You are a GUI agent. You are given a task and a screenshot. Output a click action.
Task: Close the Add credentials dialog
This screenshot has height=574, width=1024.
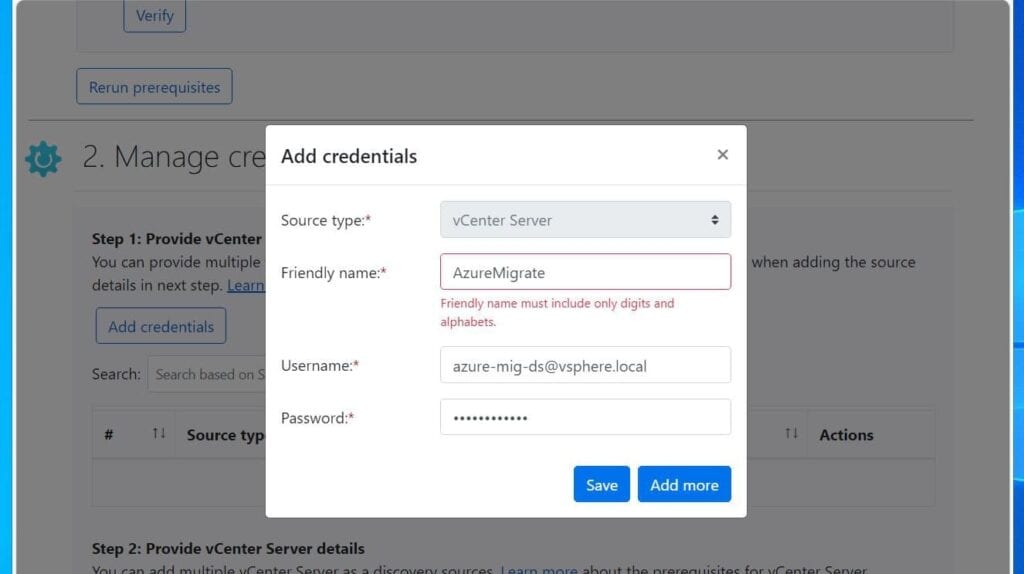coord(722,155)
